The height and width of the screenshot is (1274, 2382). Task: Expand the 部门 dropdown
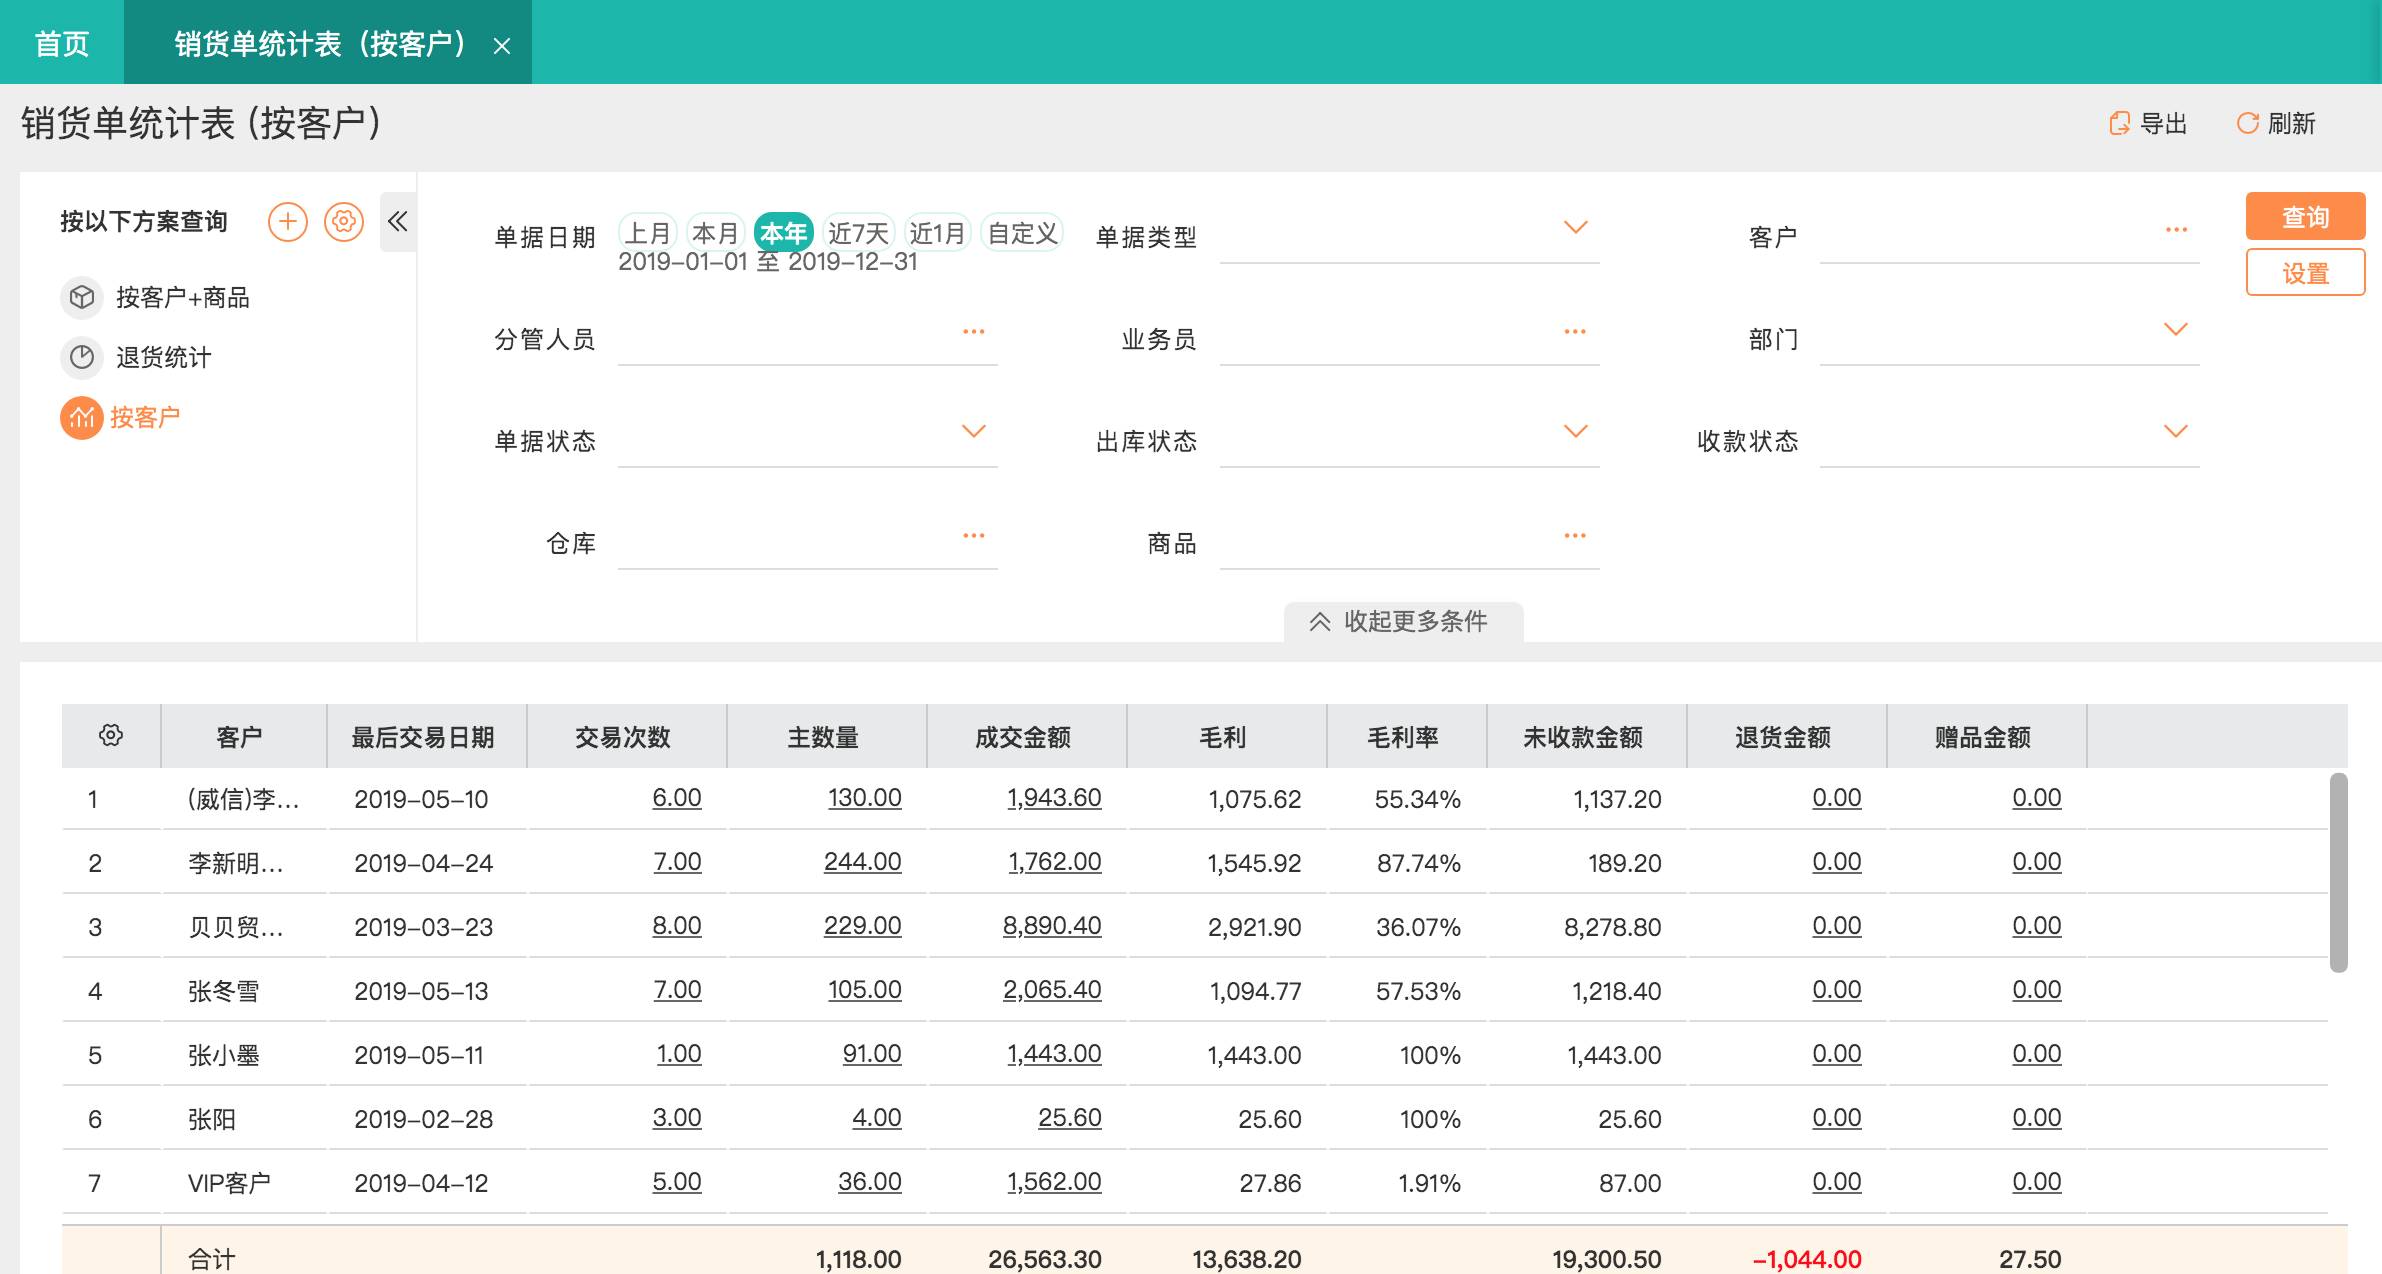[x=2177, y=334]
